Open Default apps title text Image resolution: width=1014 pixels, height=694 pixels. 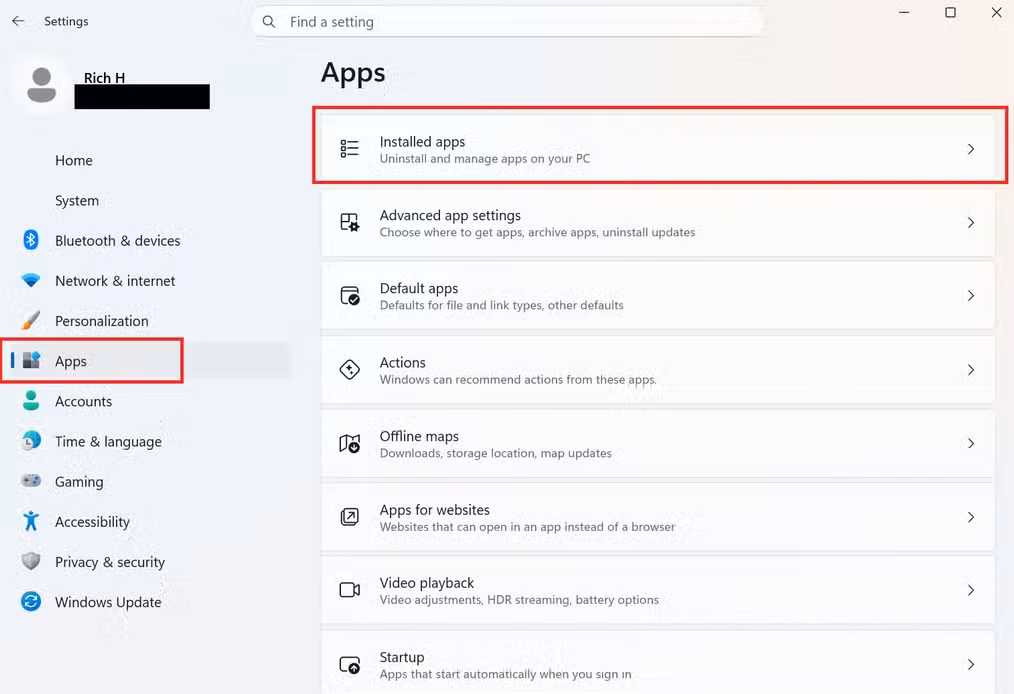point(419,288)
